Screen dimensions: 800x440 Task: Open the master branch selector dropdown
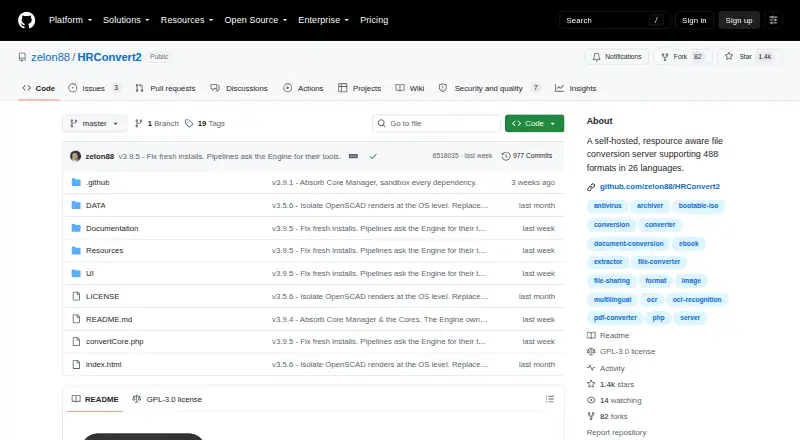94,124
